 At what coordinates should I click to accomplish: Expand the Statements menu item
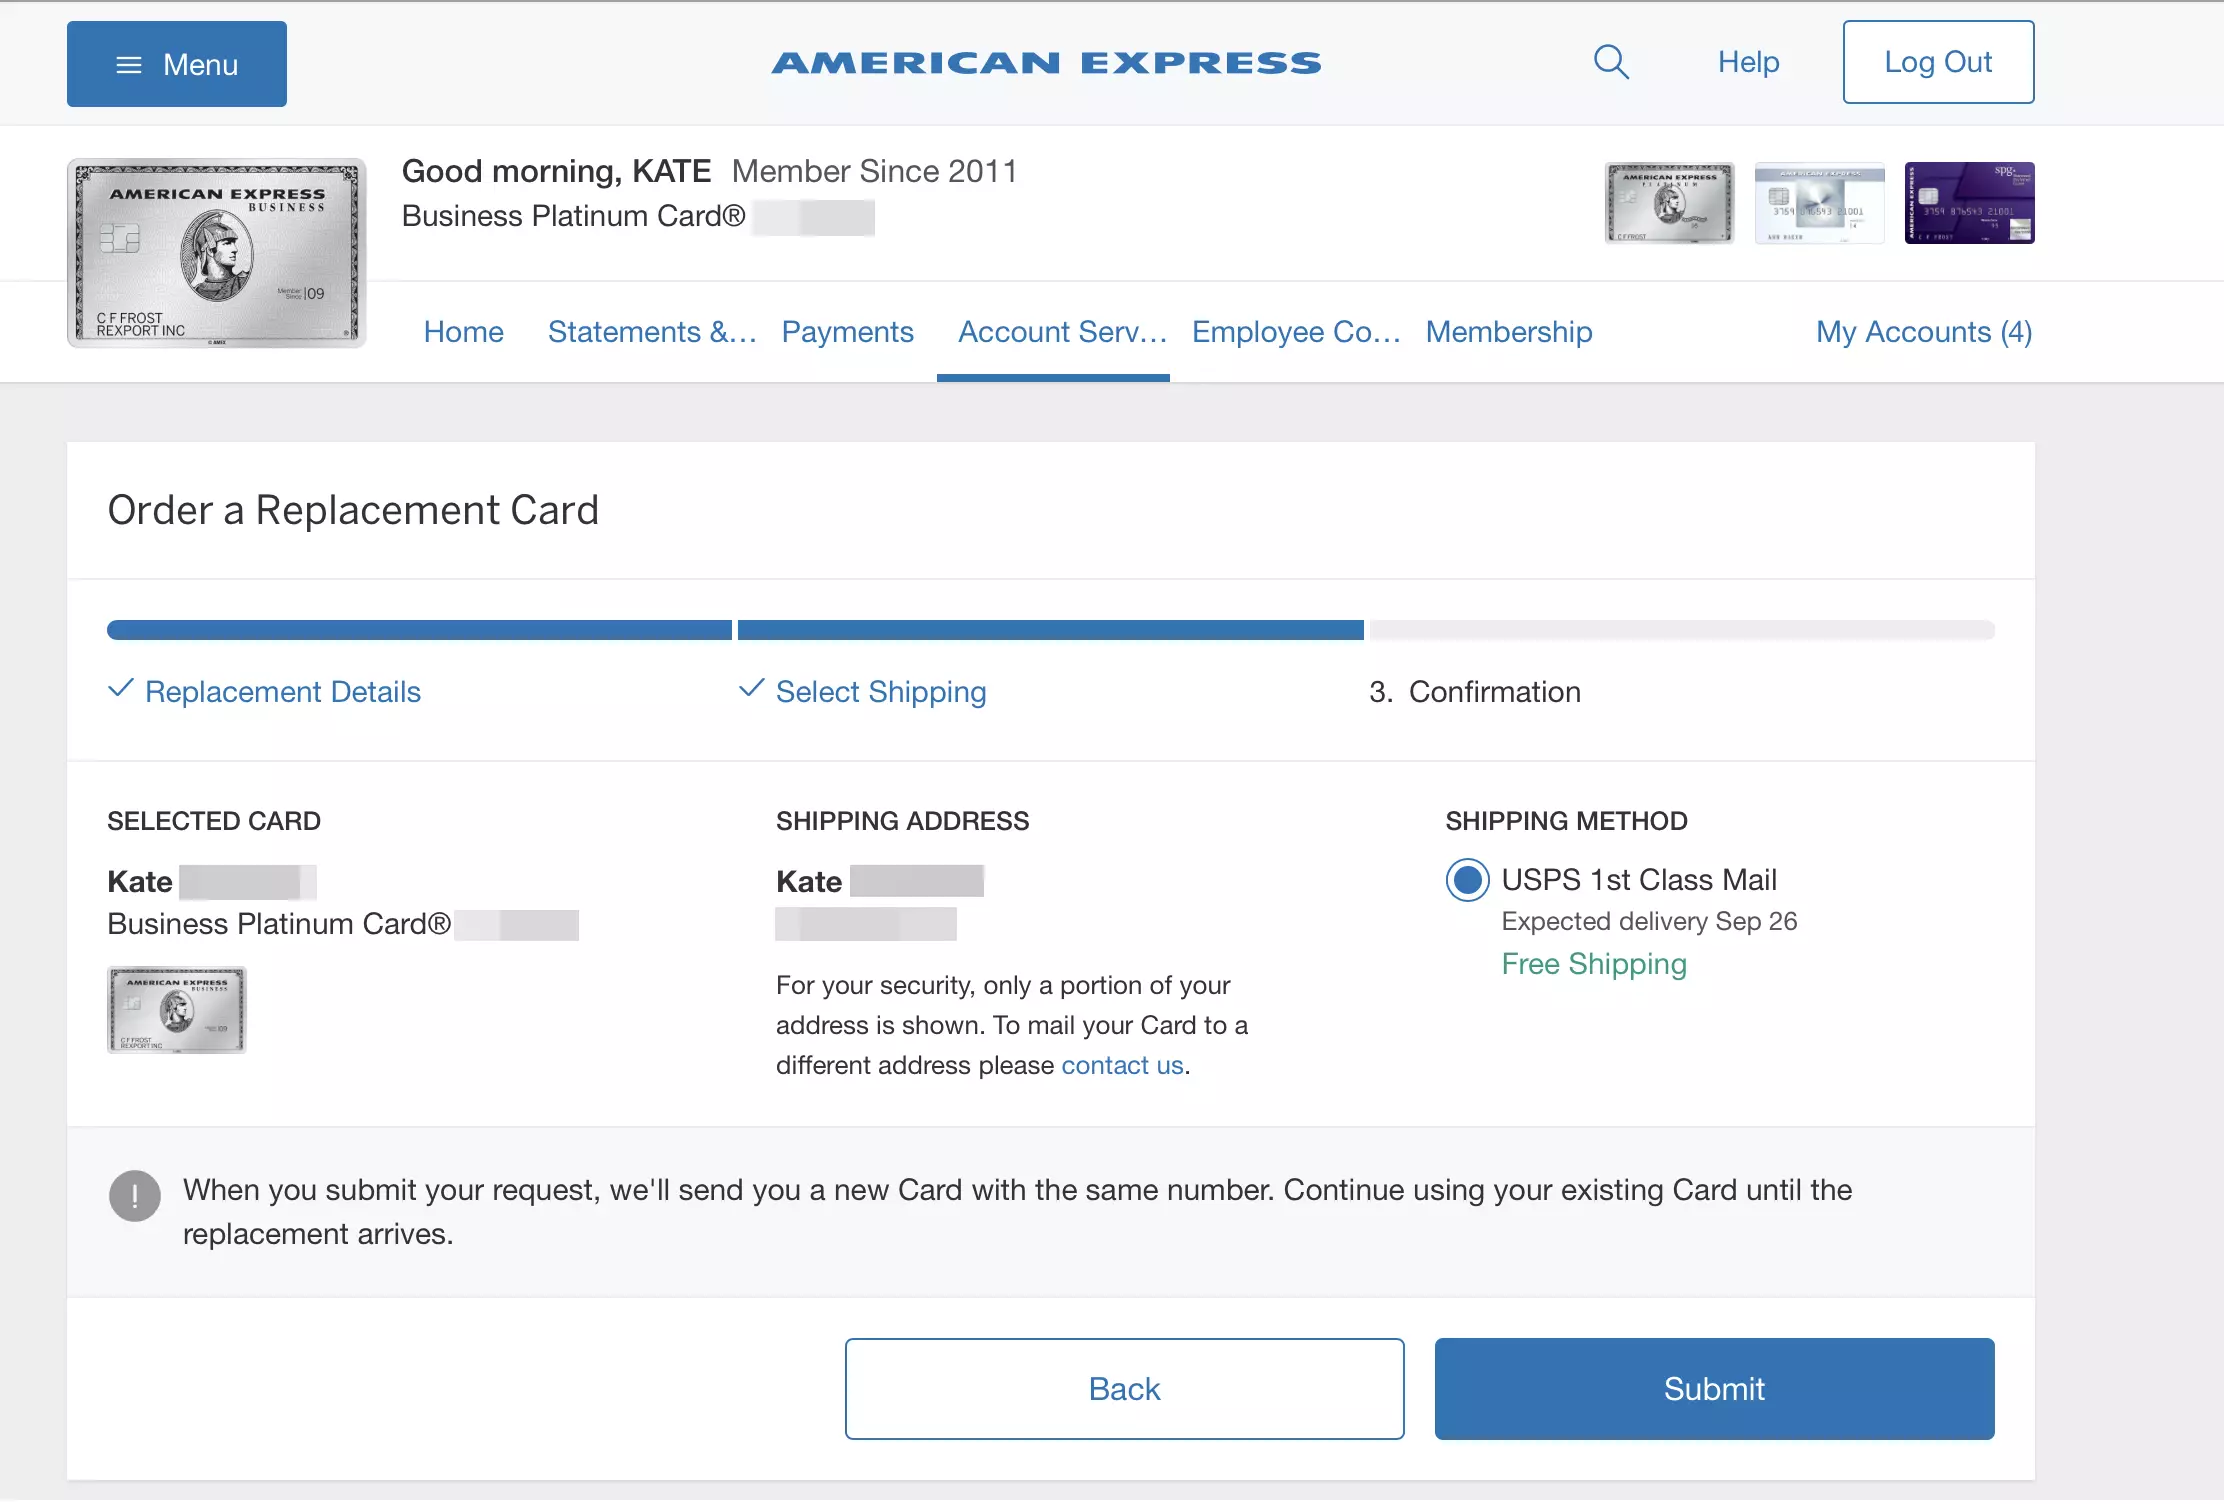pyautogui.click(x=651, y=331)
